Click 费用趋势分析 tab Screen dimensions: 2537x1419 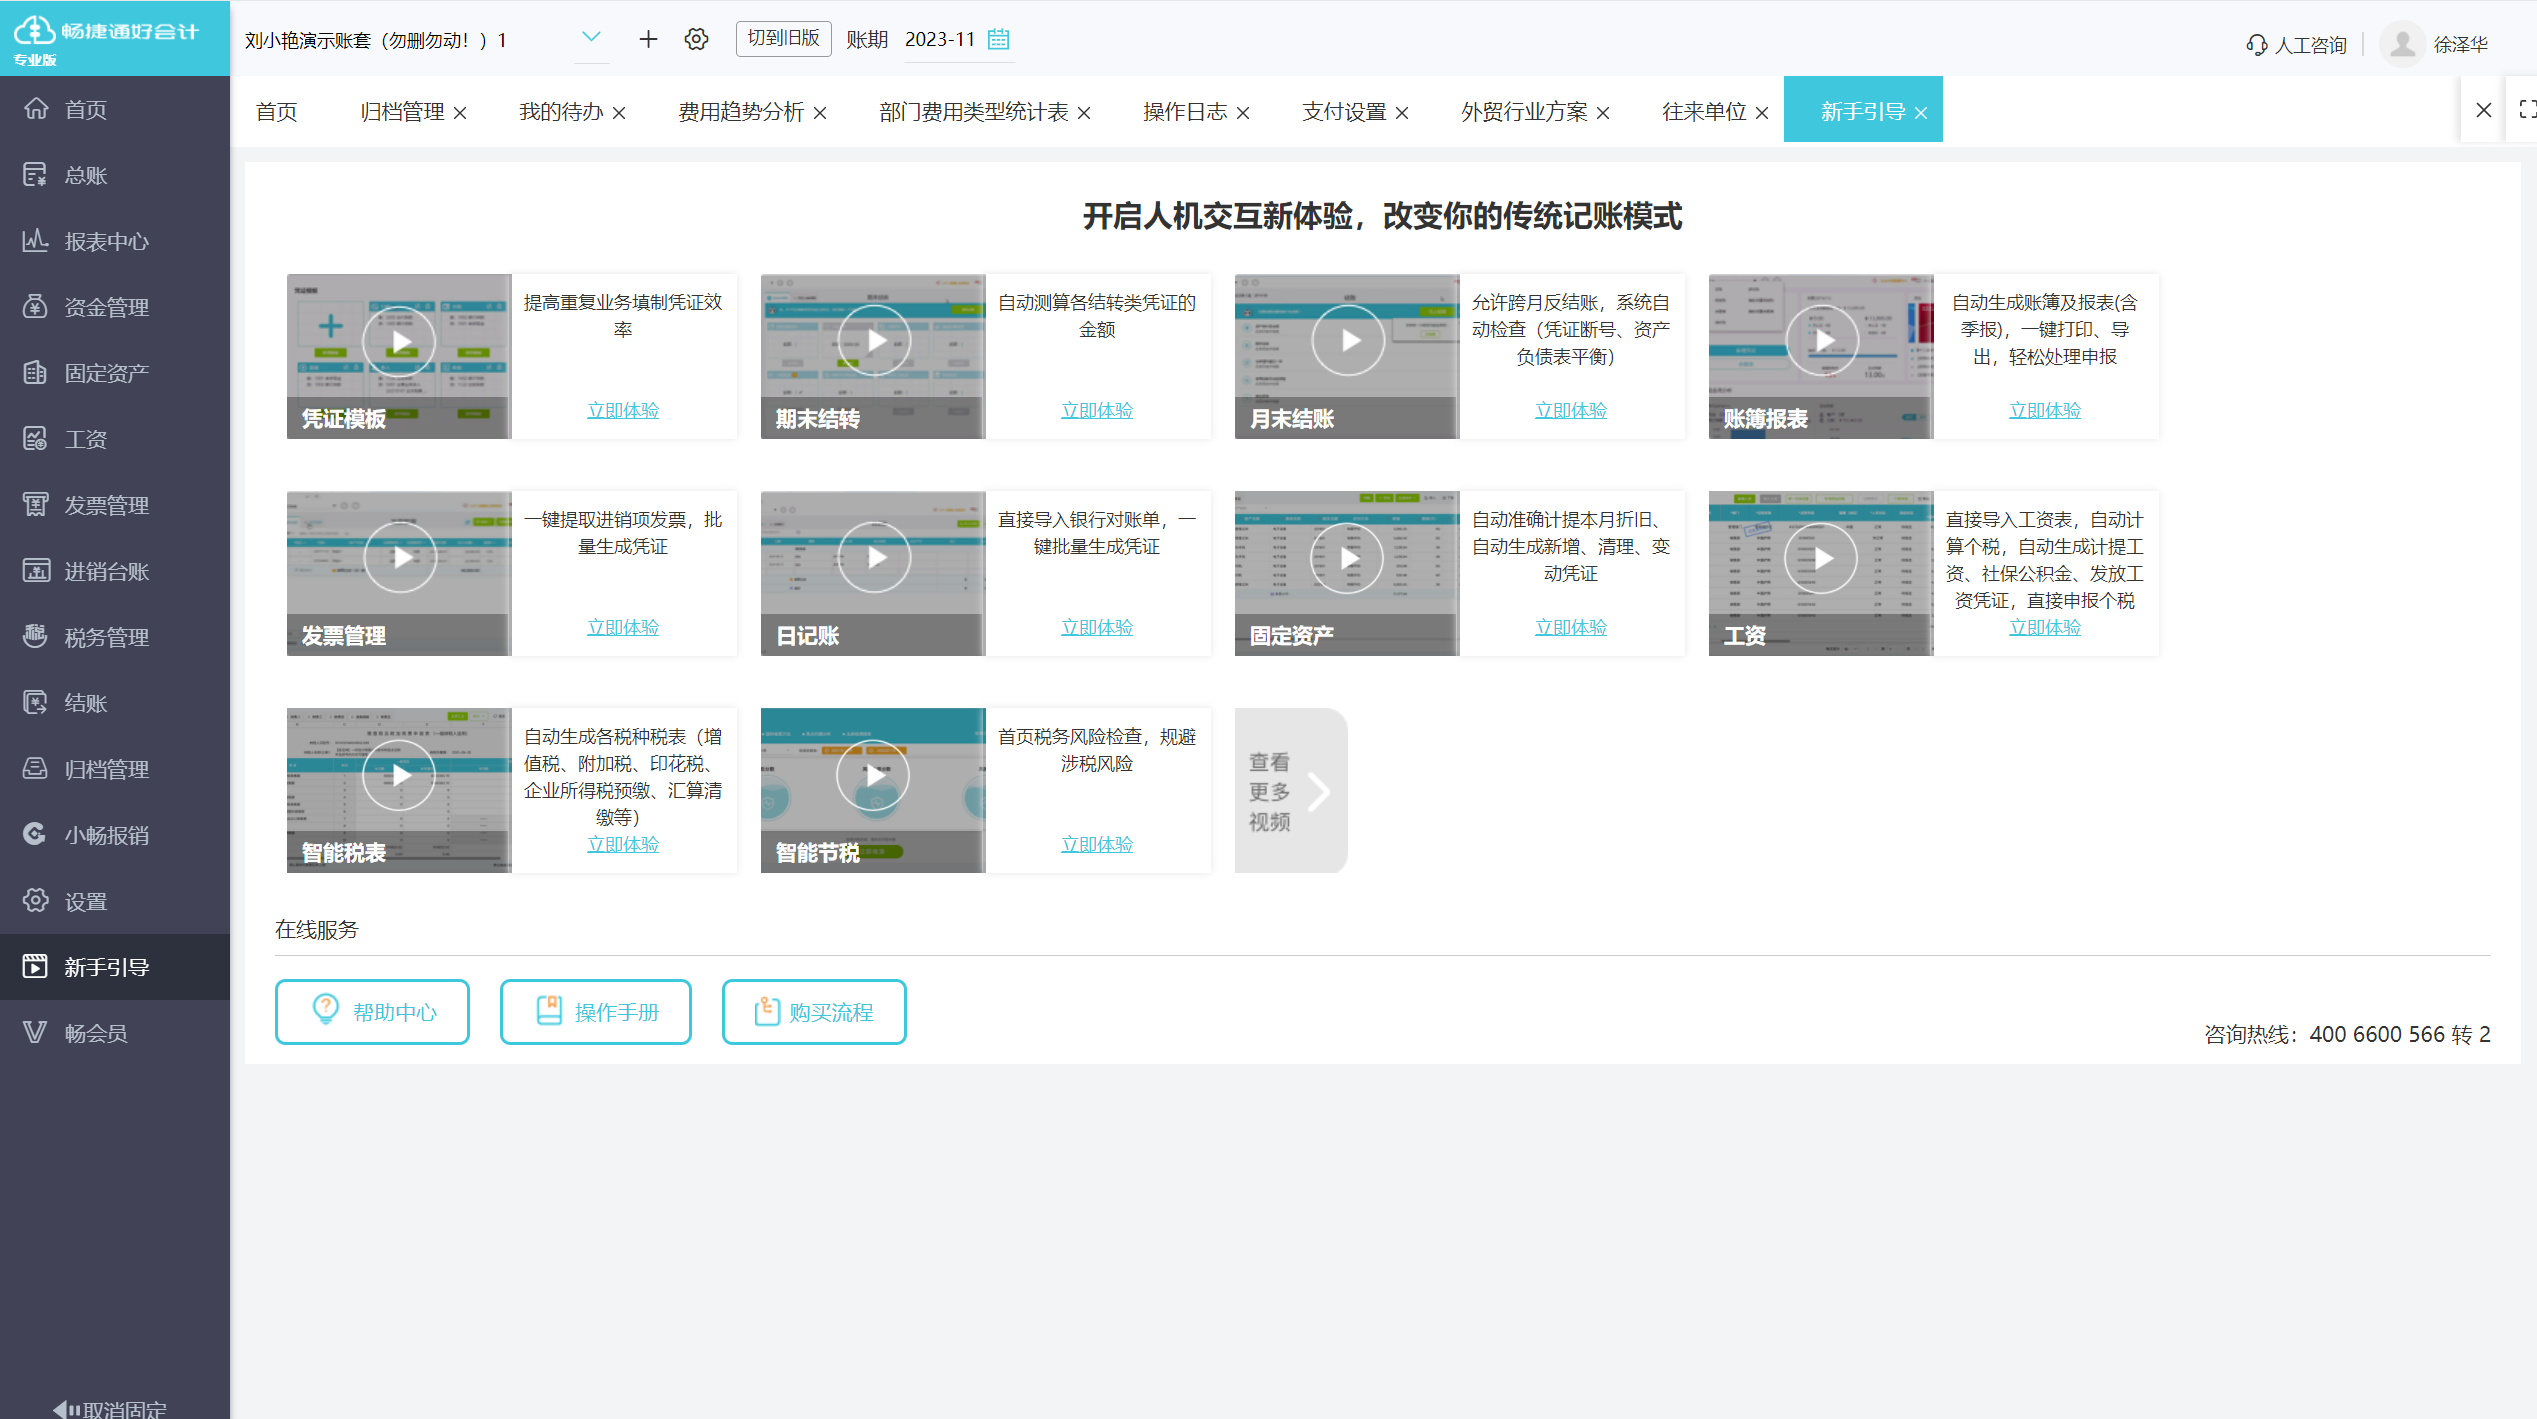741,110
